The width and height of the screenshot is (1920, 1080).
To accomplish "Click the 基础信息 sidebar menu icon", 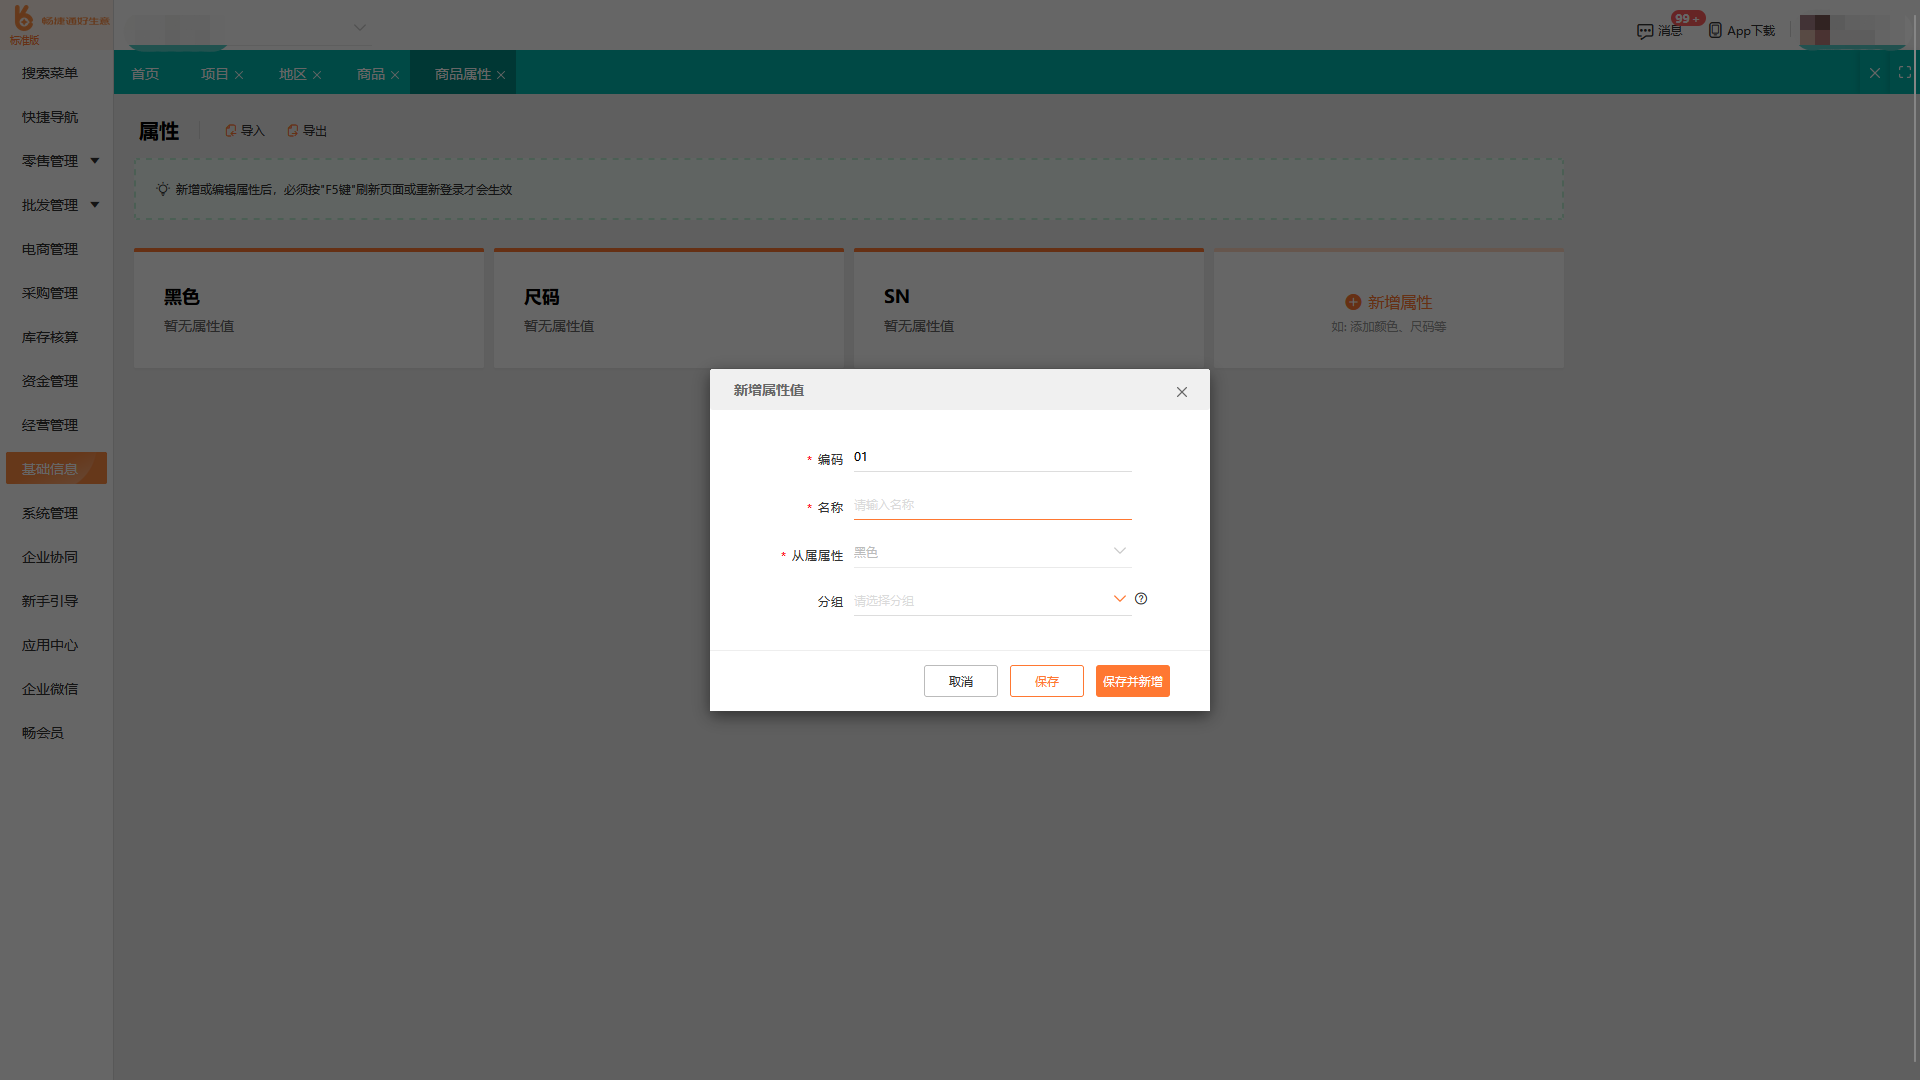I will click(x=55, y=468).
